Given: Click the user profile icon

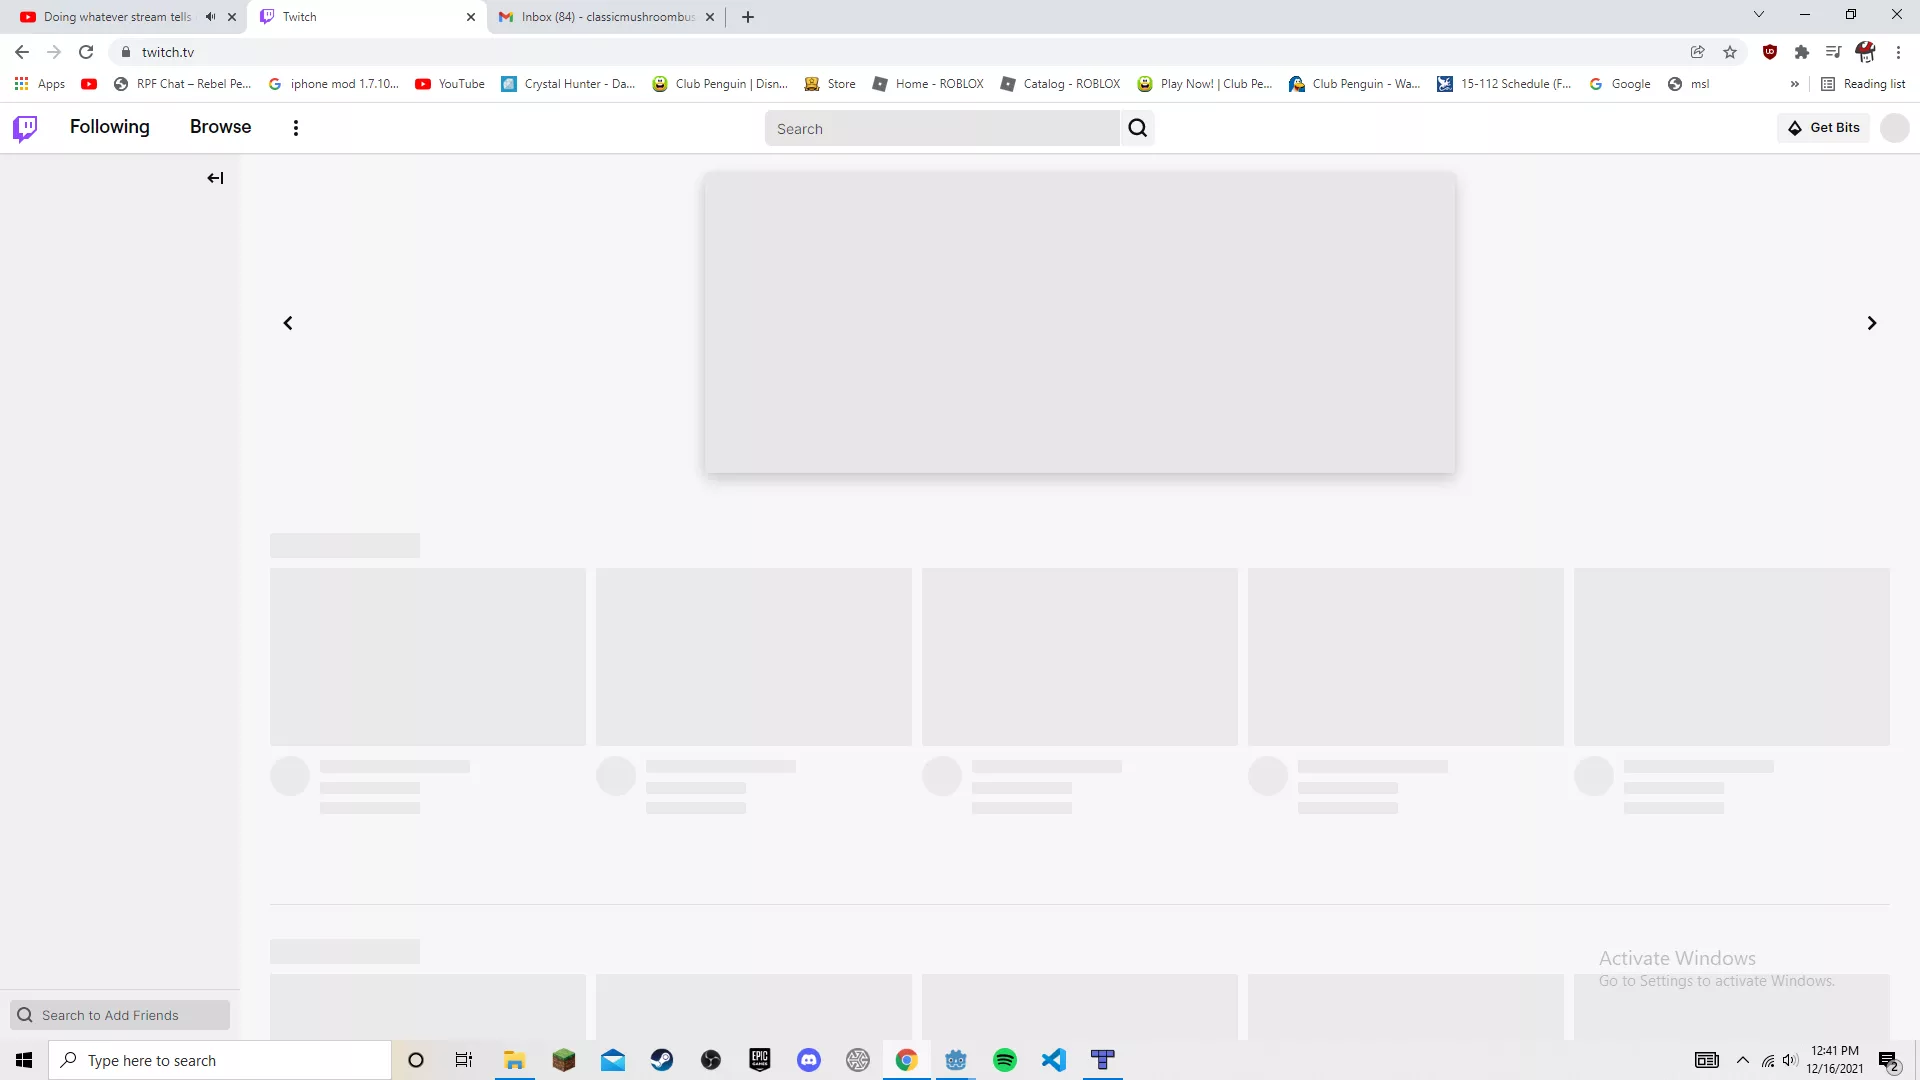Looking at the screenshot, I should pyautogui.click(x=1894, y=128).
